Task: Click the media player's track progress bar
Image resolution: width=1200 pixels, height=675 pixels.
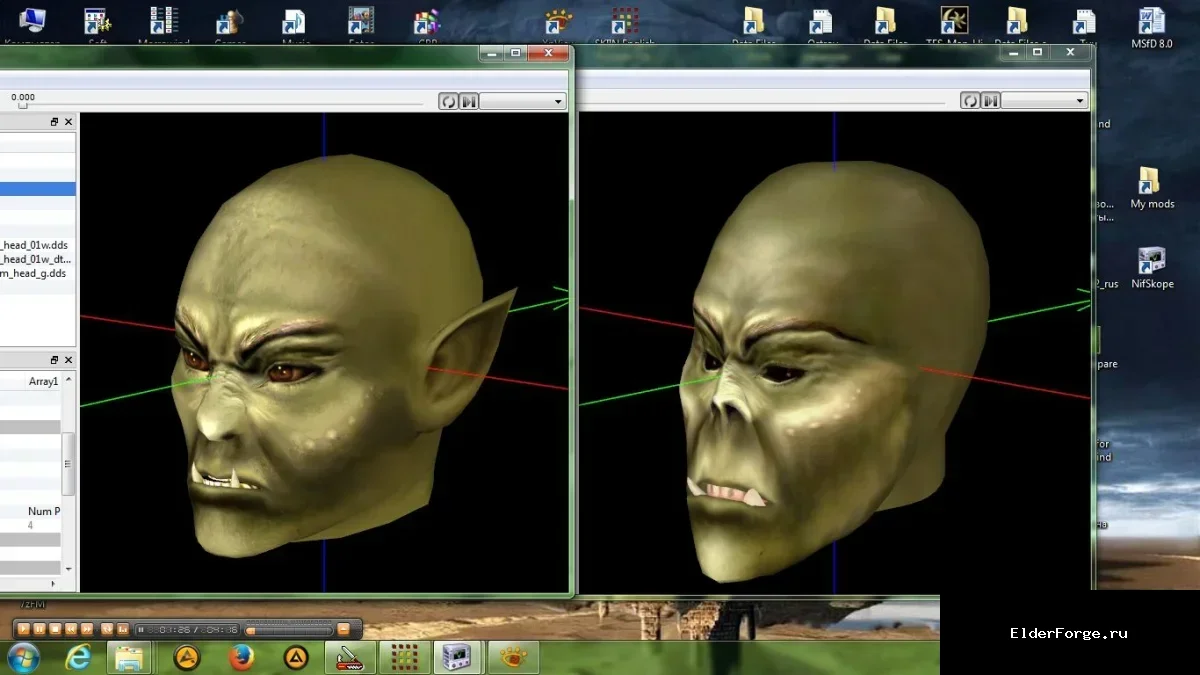Action: coord(290,630)
